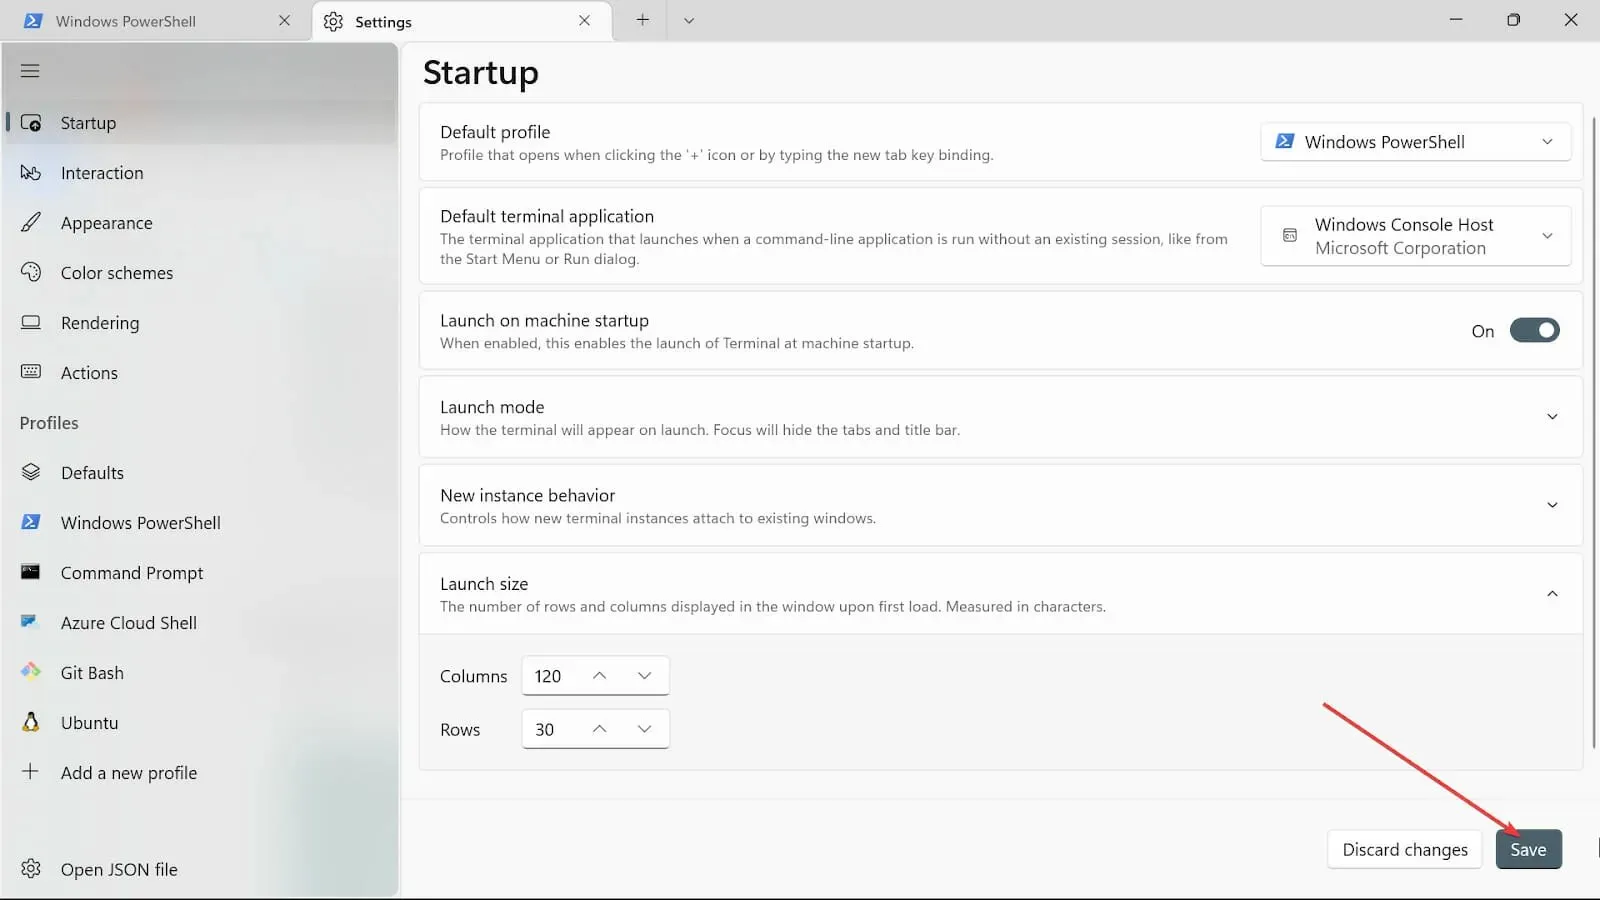Open the Defaults profile settings
Viewport: 1600px width, 900px height.
click(200, 473)
